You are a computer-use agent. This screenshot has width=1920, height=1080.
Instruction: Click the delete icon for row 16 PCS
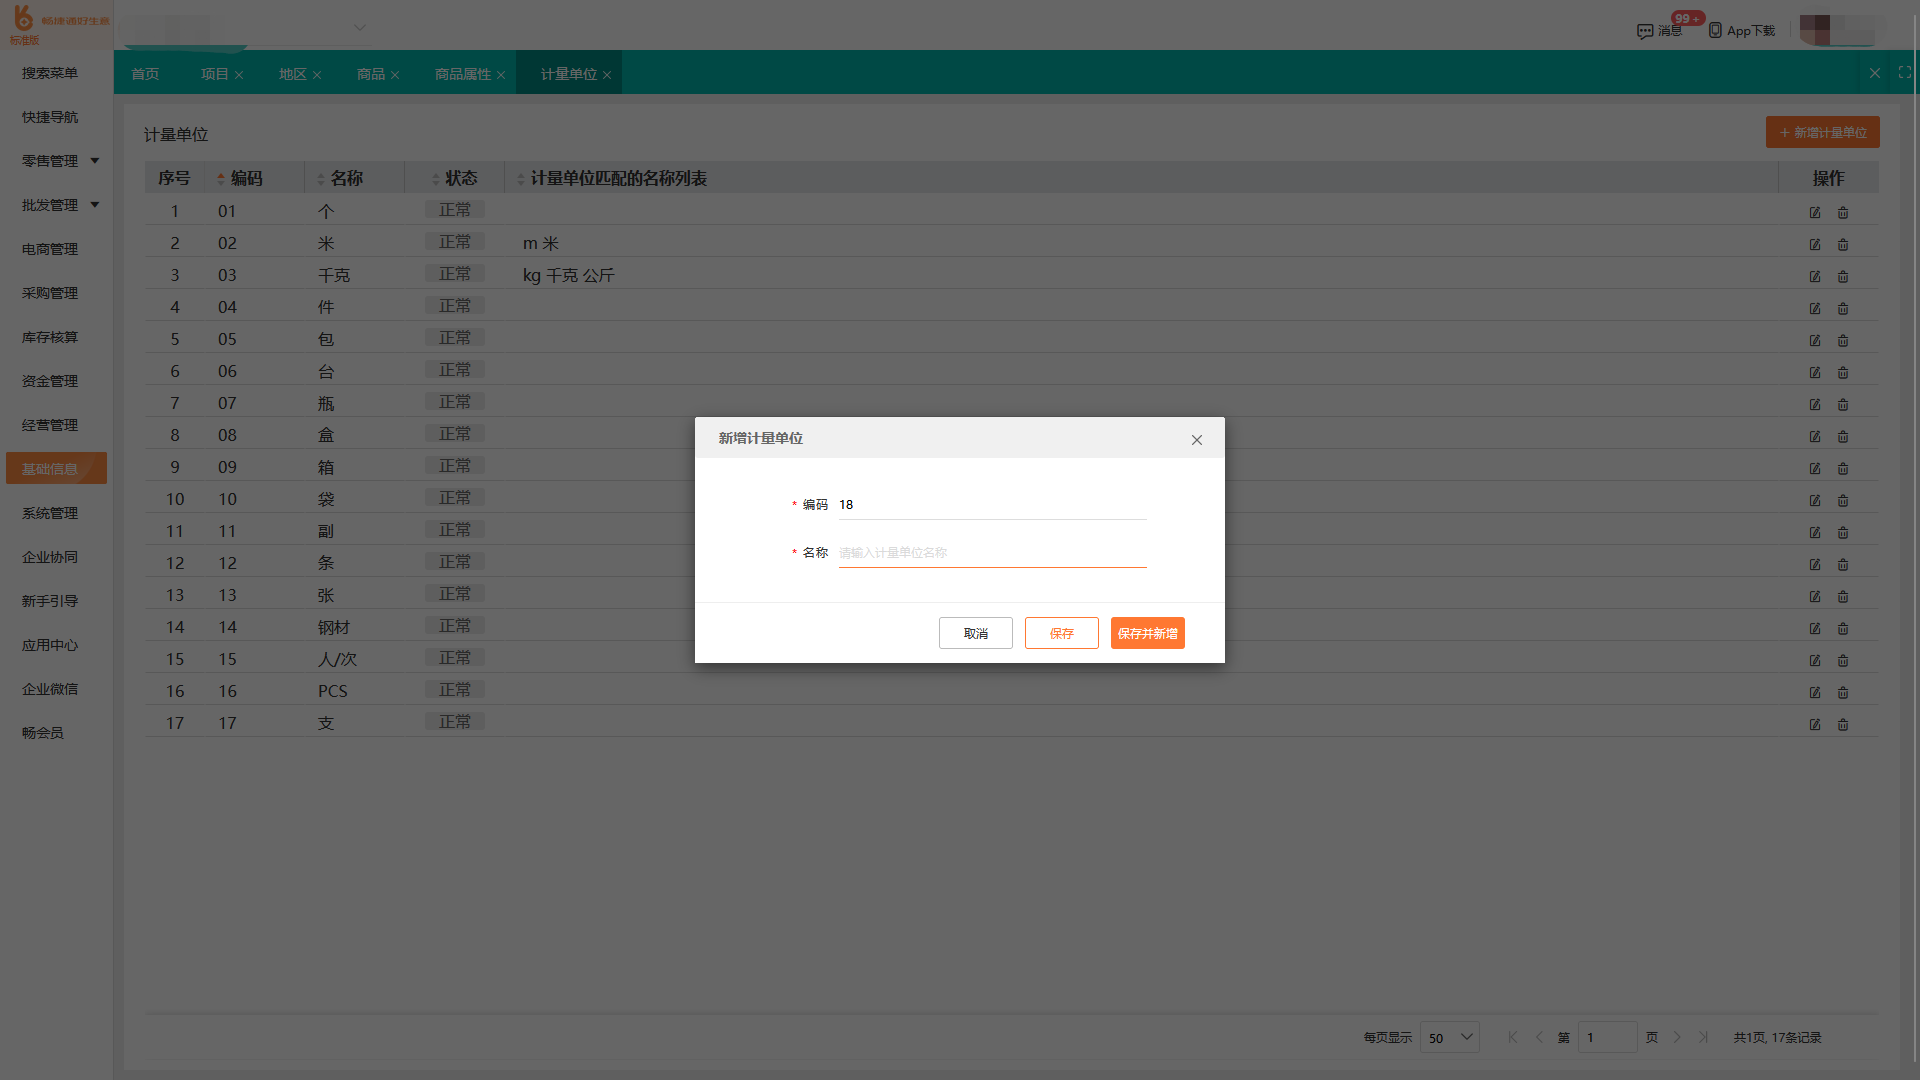tap(1844, 691)
